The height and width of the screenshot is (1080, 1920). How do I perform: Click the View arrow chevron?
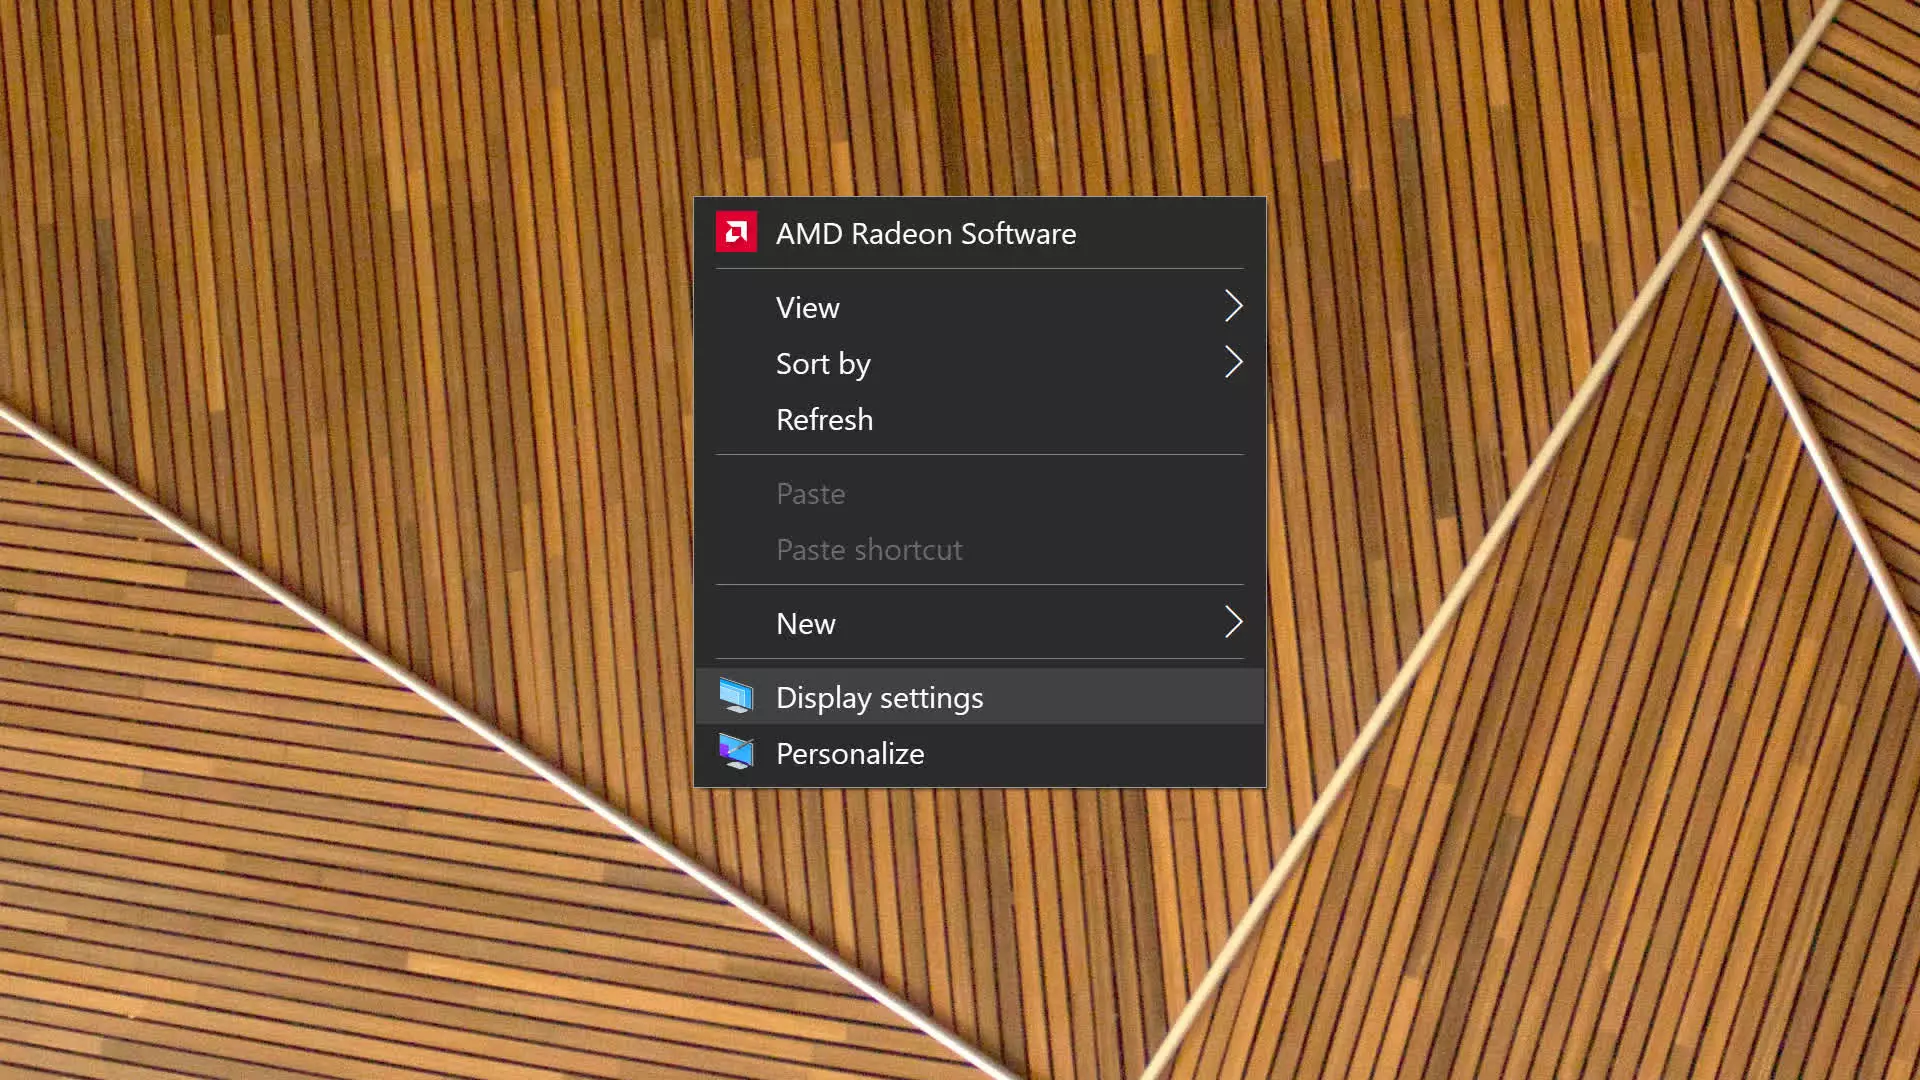[1233, 306]
